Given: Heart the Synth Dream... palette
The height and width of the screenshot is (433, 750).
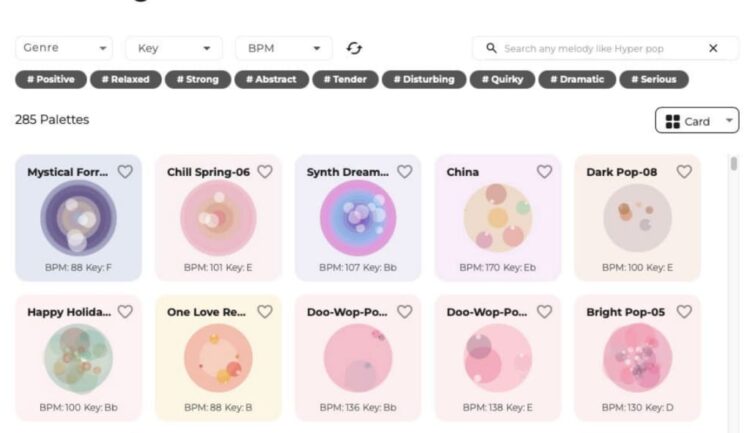Looking at the screenshot, I should click(404, 172).
